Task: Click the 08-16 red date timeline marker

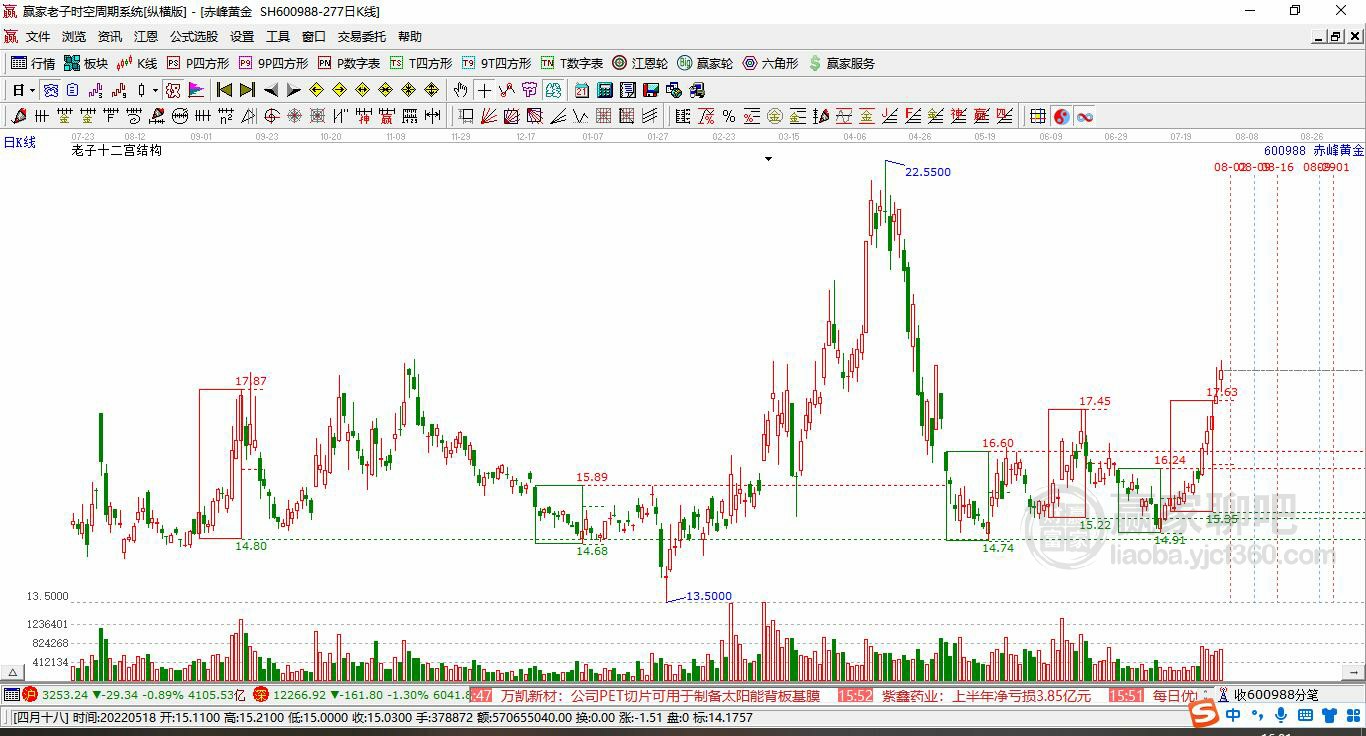Action: point(1278,167)
